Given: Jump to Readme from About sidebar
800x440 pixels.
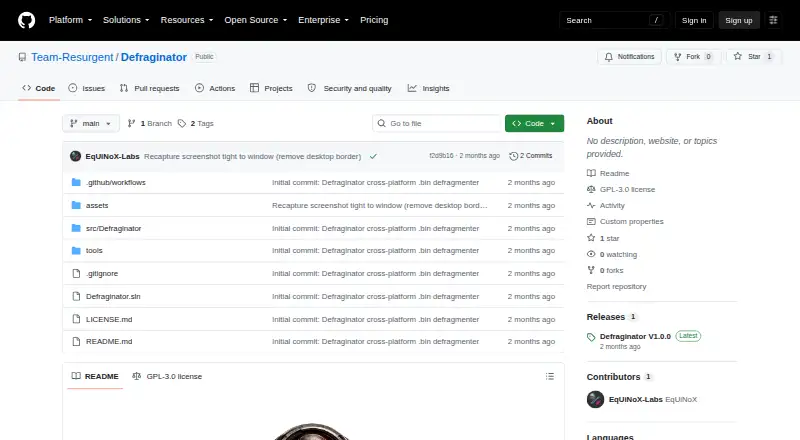Looking at the screenshot, I should tap(608, 174).
